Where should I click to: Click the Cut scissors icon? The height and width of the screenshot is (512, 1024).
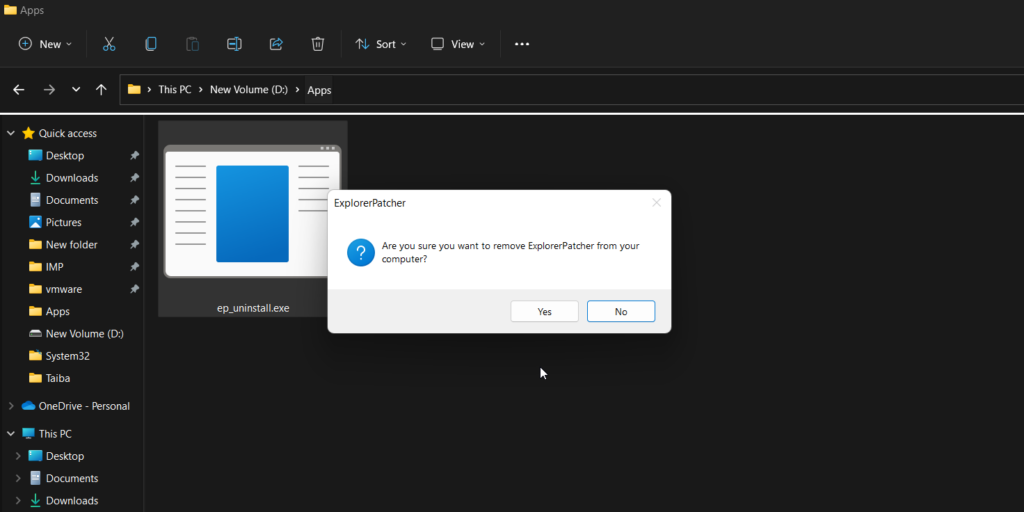pos(109,44)
